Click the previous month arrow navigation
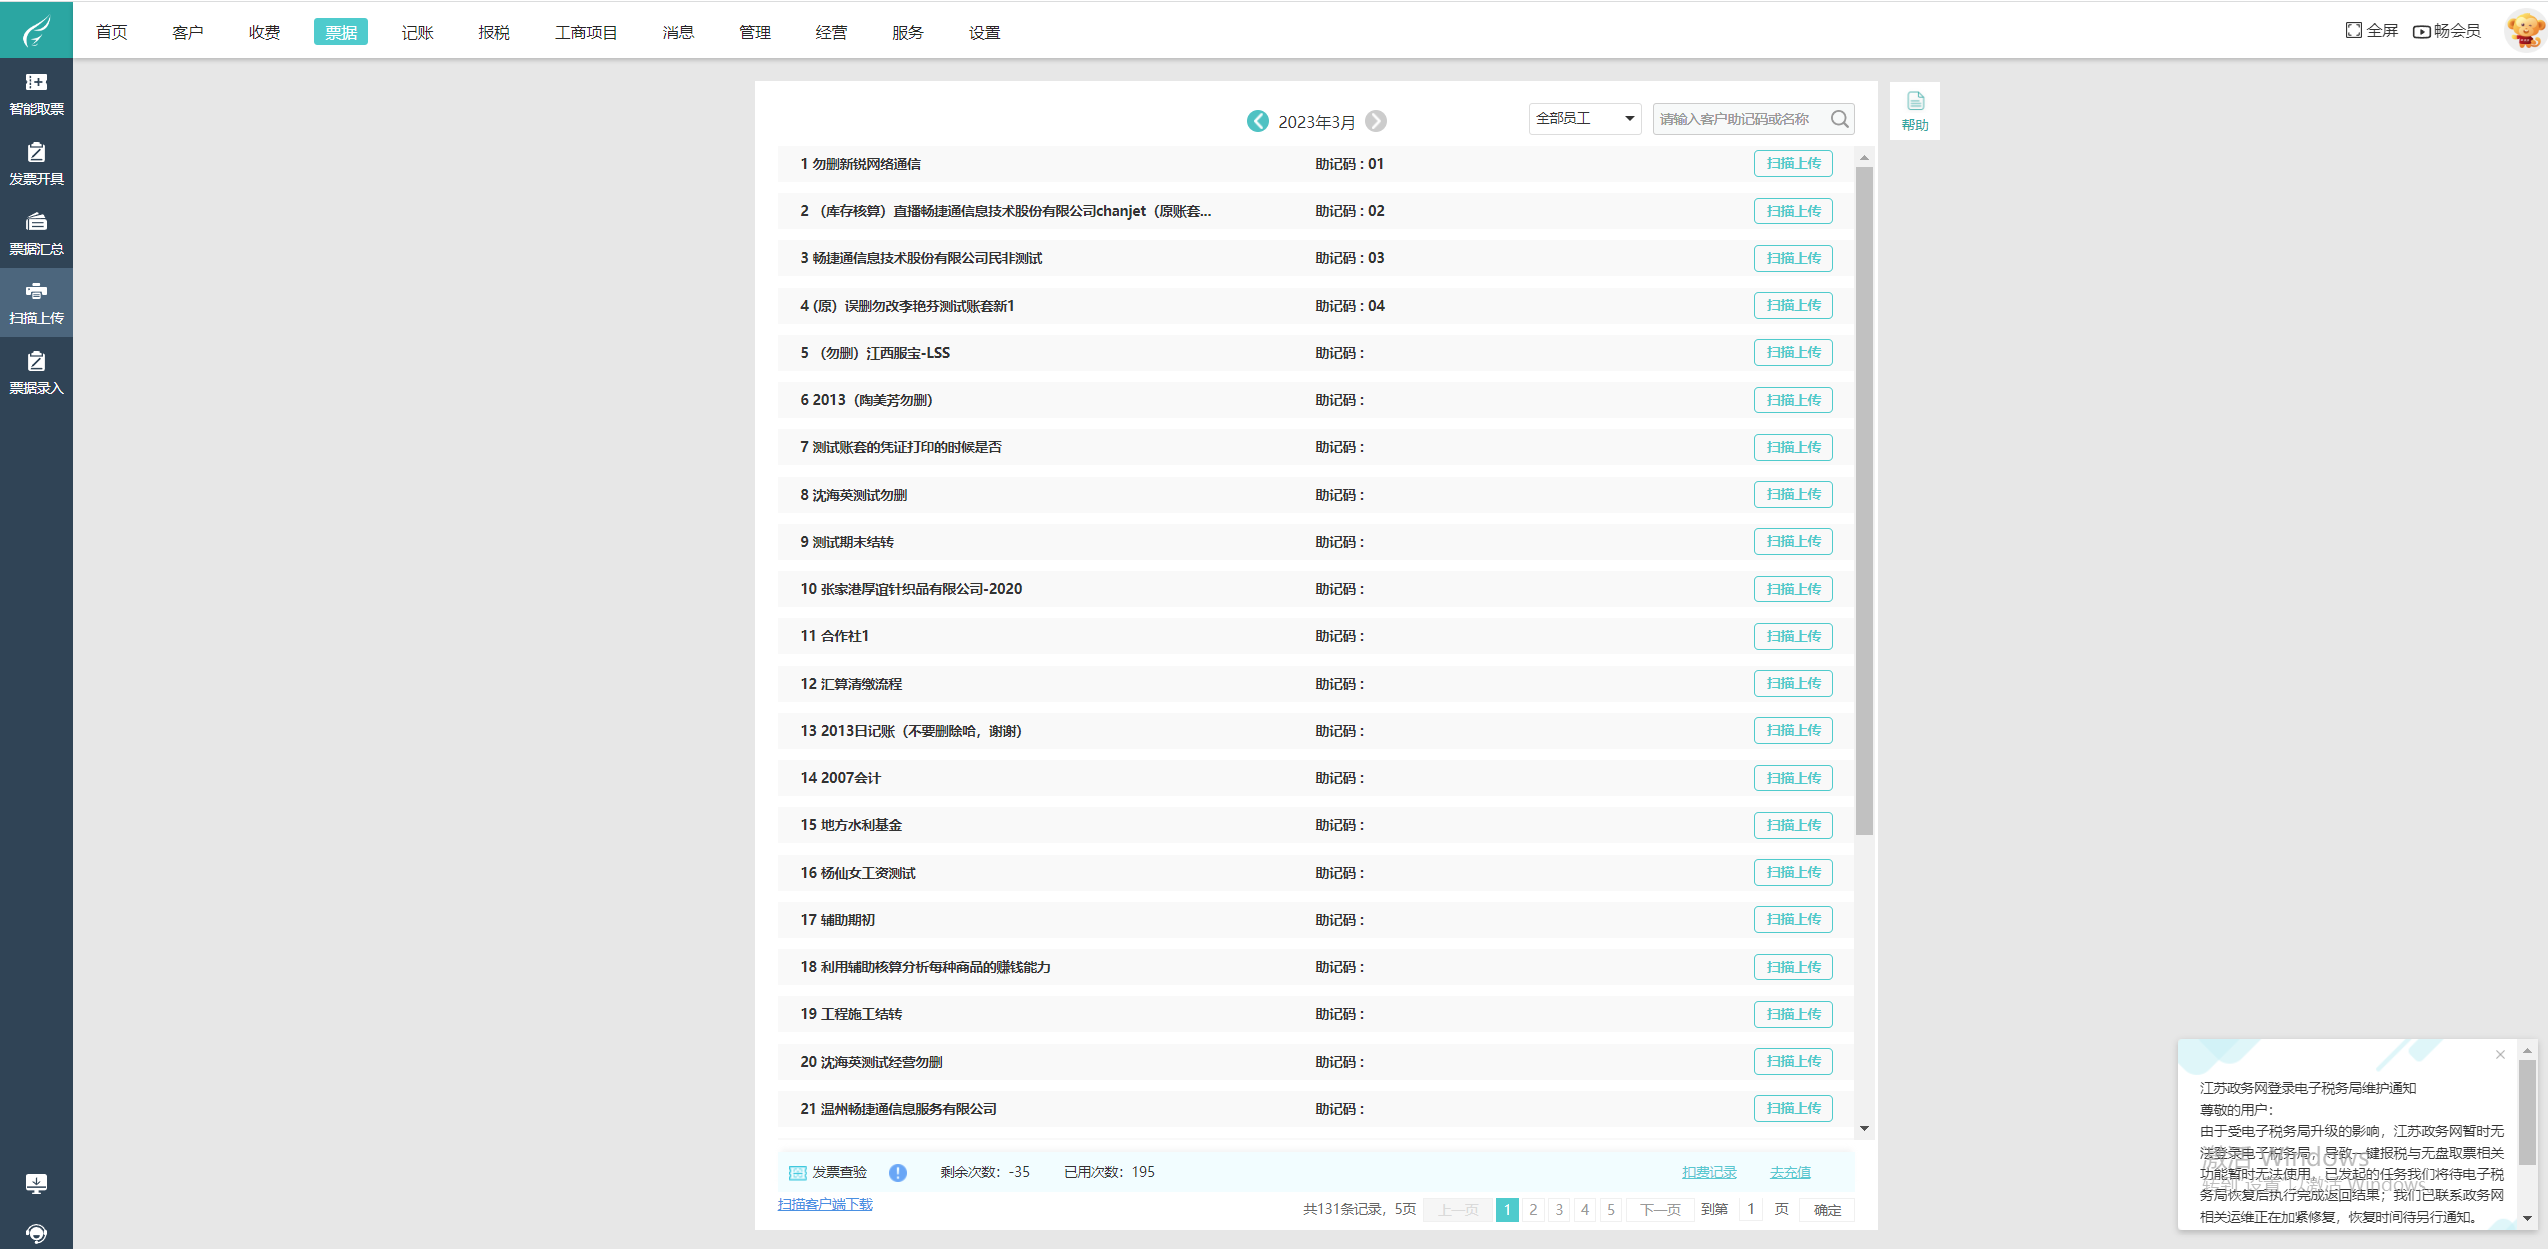 click(x=1258, y=122)
